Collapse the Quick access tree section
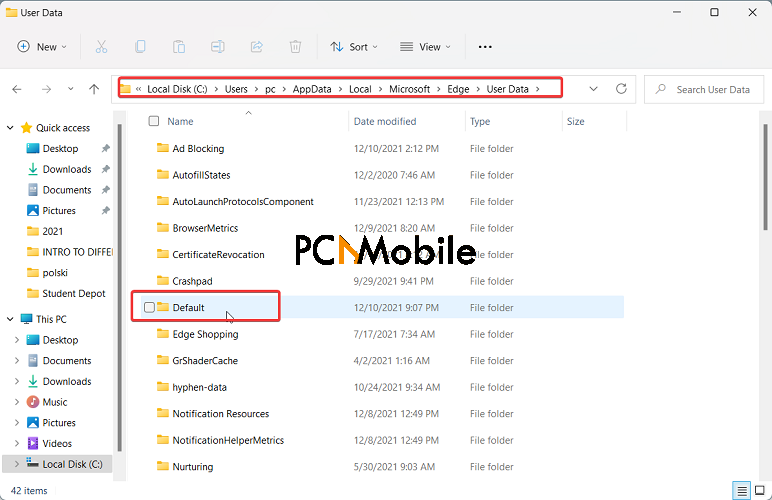This screenshot has width=772, height=500. [10, 128]
